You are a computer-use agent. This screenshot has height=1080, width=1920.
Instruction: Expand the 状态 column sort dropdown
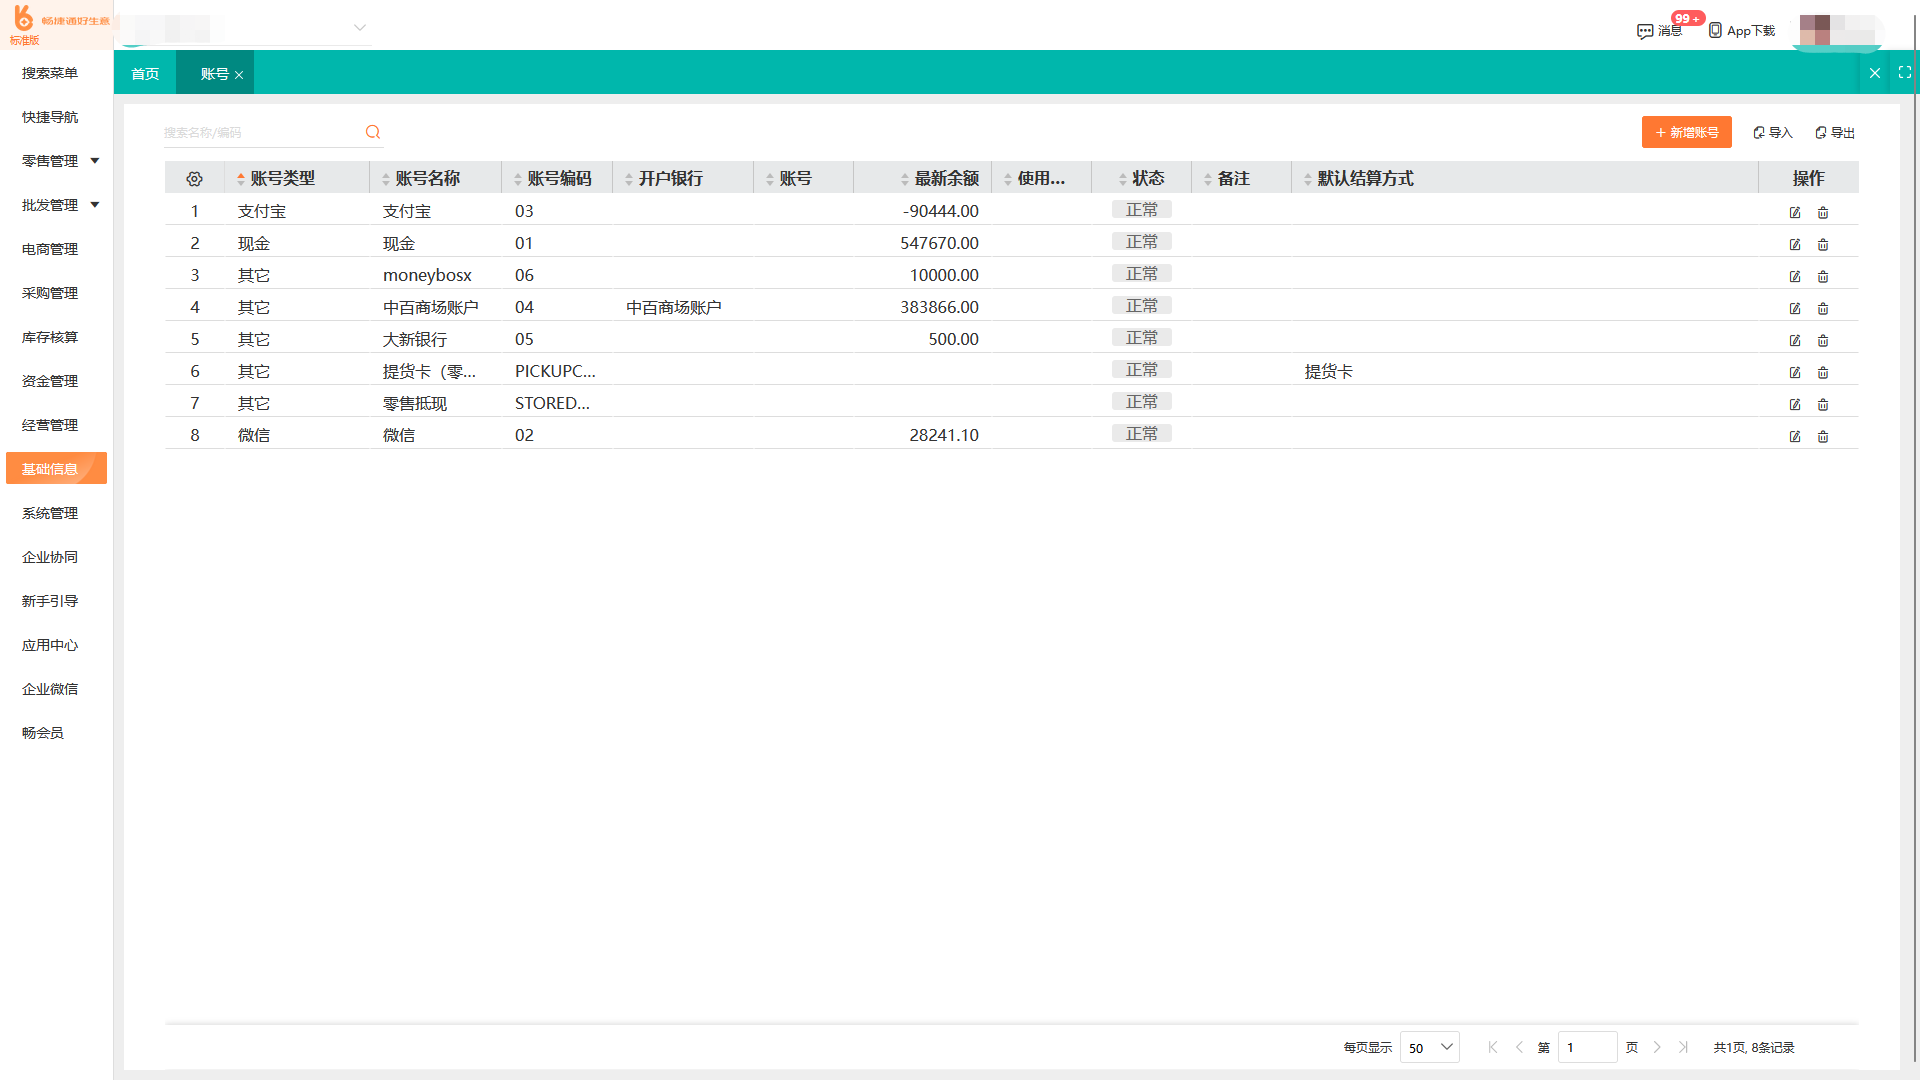pyautogui.click(x=1120, y=178)
